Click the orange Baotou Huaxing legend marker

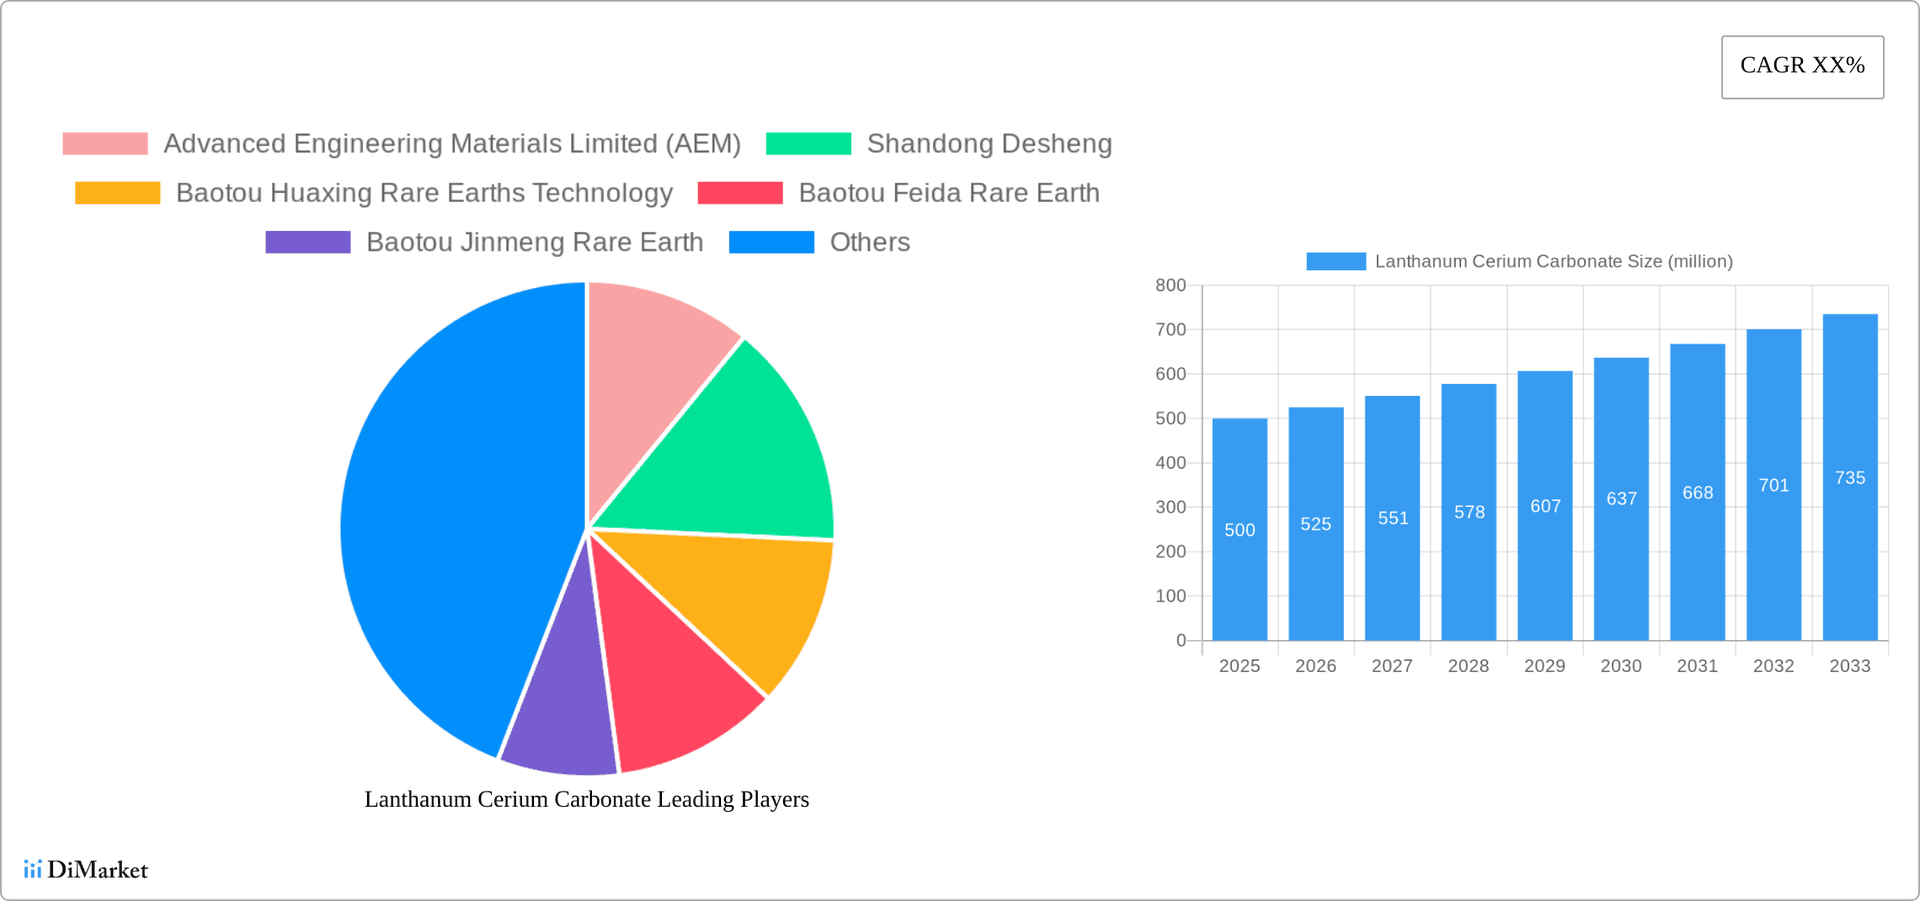[x=117, y=192]
